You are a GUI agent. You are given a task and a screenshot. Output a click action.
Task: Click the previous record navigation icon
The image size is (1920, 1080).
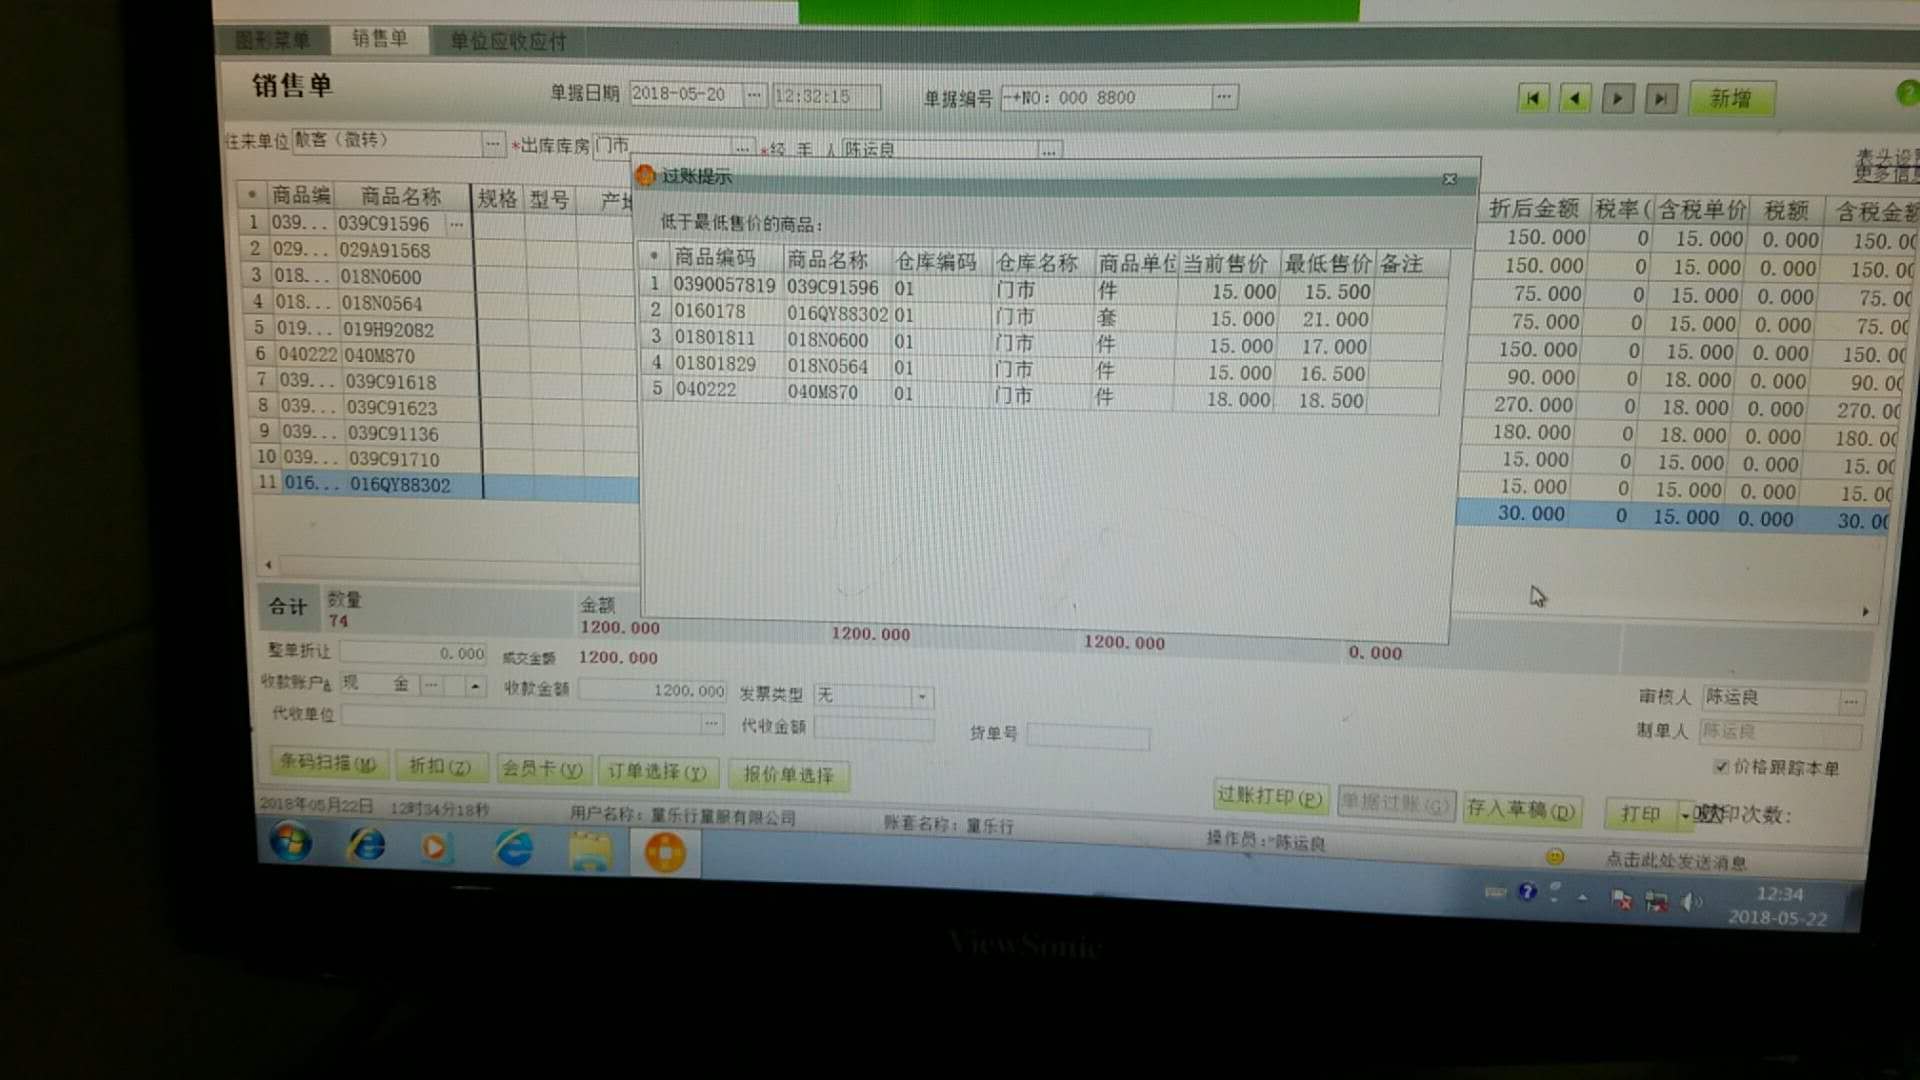1578,99
